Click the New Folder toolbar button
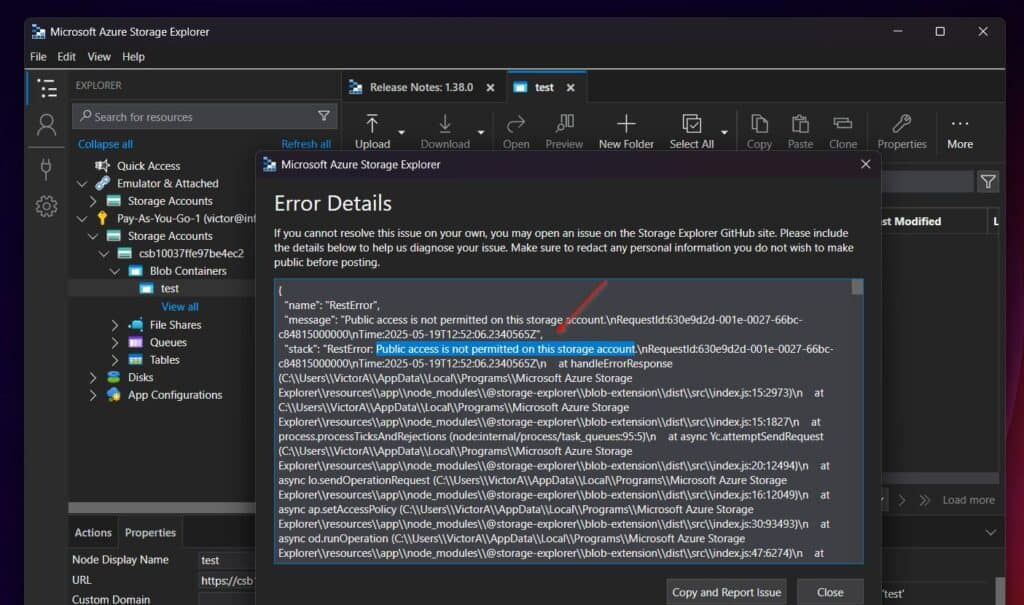The height and width of the screenshot is (605, 1024). [626, 131]
